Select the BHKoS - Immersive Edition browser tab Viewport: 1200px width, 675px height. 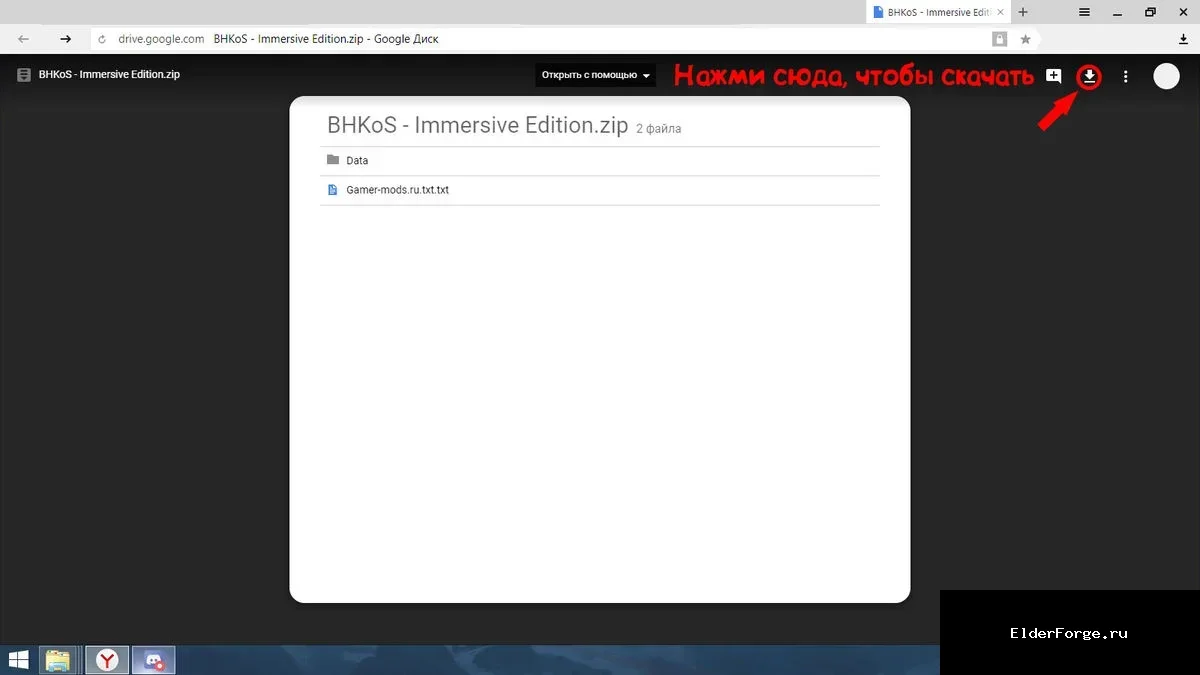click(930, 12)
